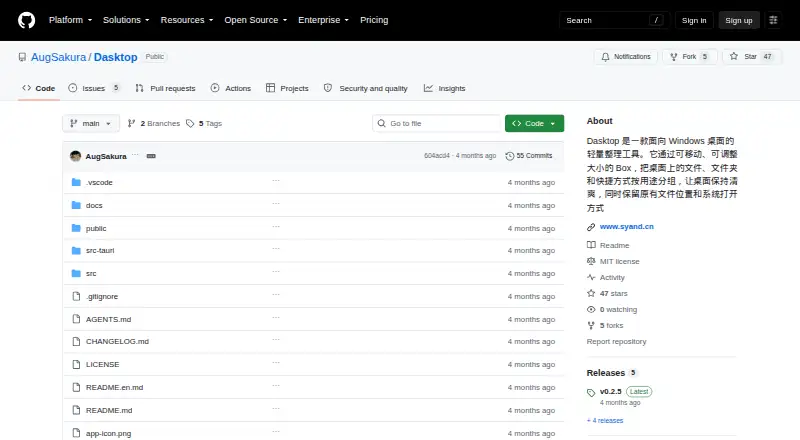Go to Pricing page

374,20
